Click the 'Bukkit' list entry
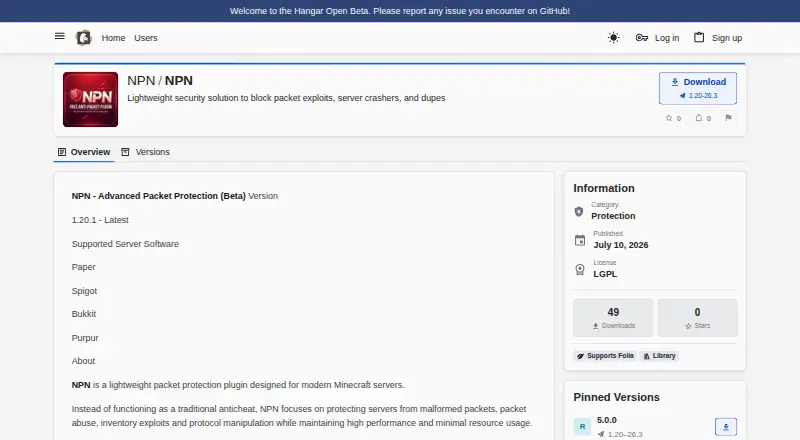The height and width of the screenshot is (440, 800). (x=84, y=314)
